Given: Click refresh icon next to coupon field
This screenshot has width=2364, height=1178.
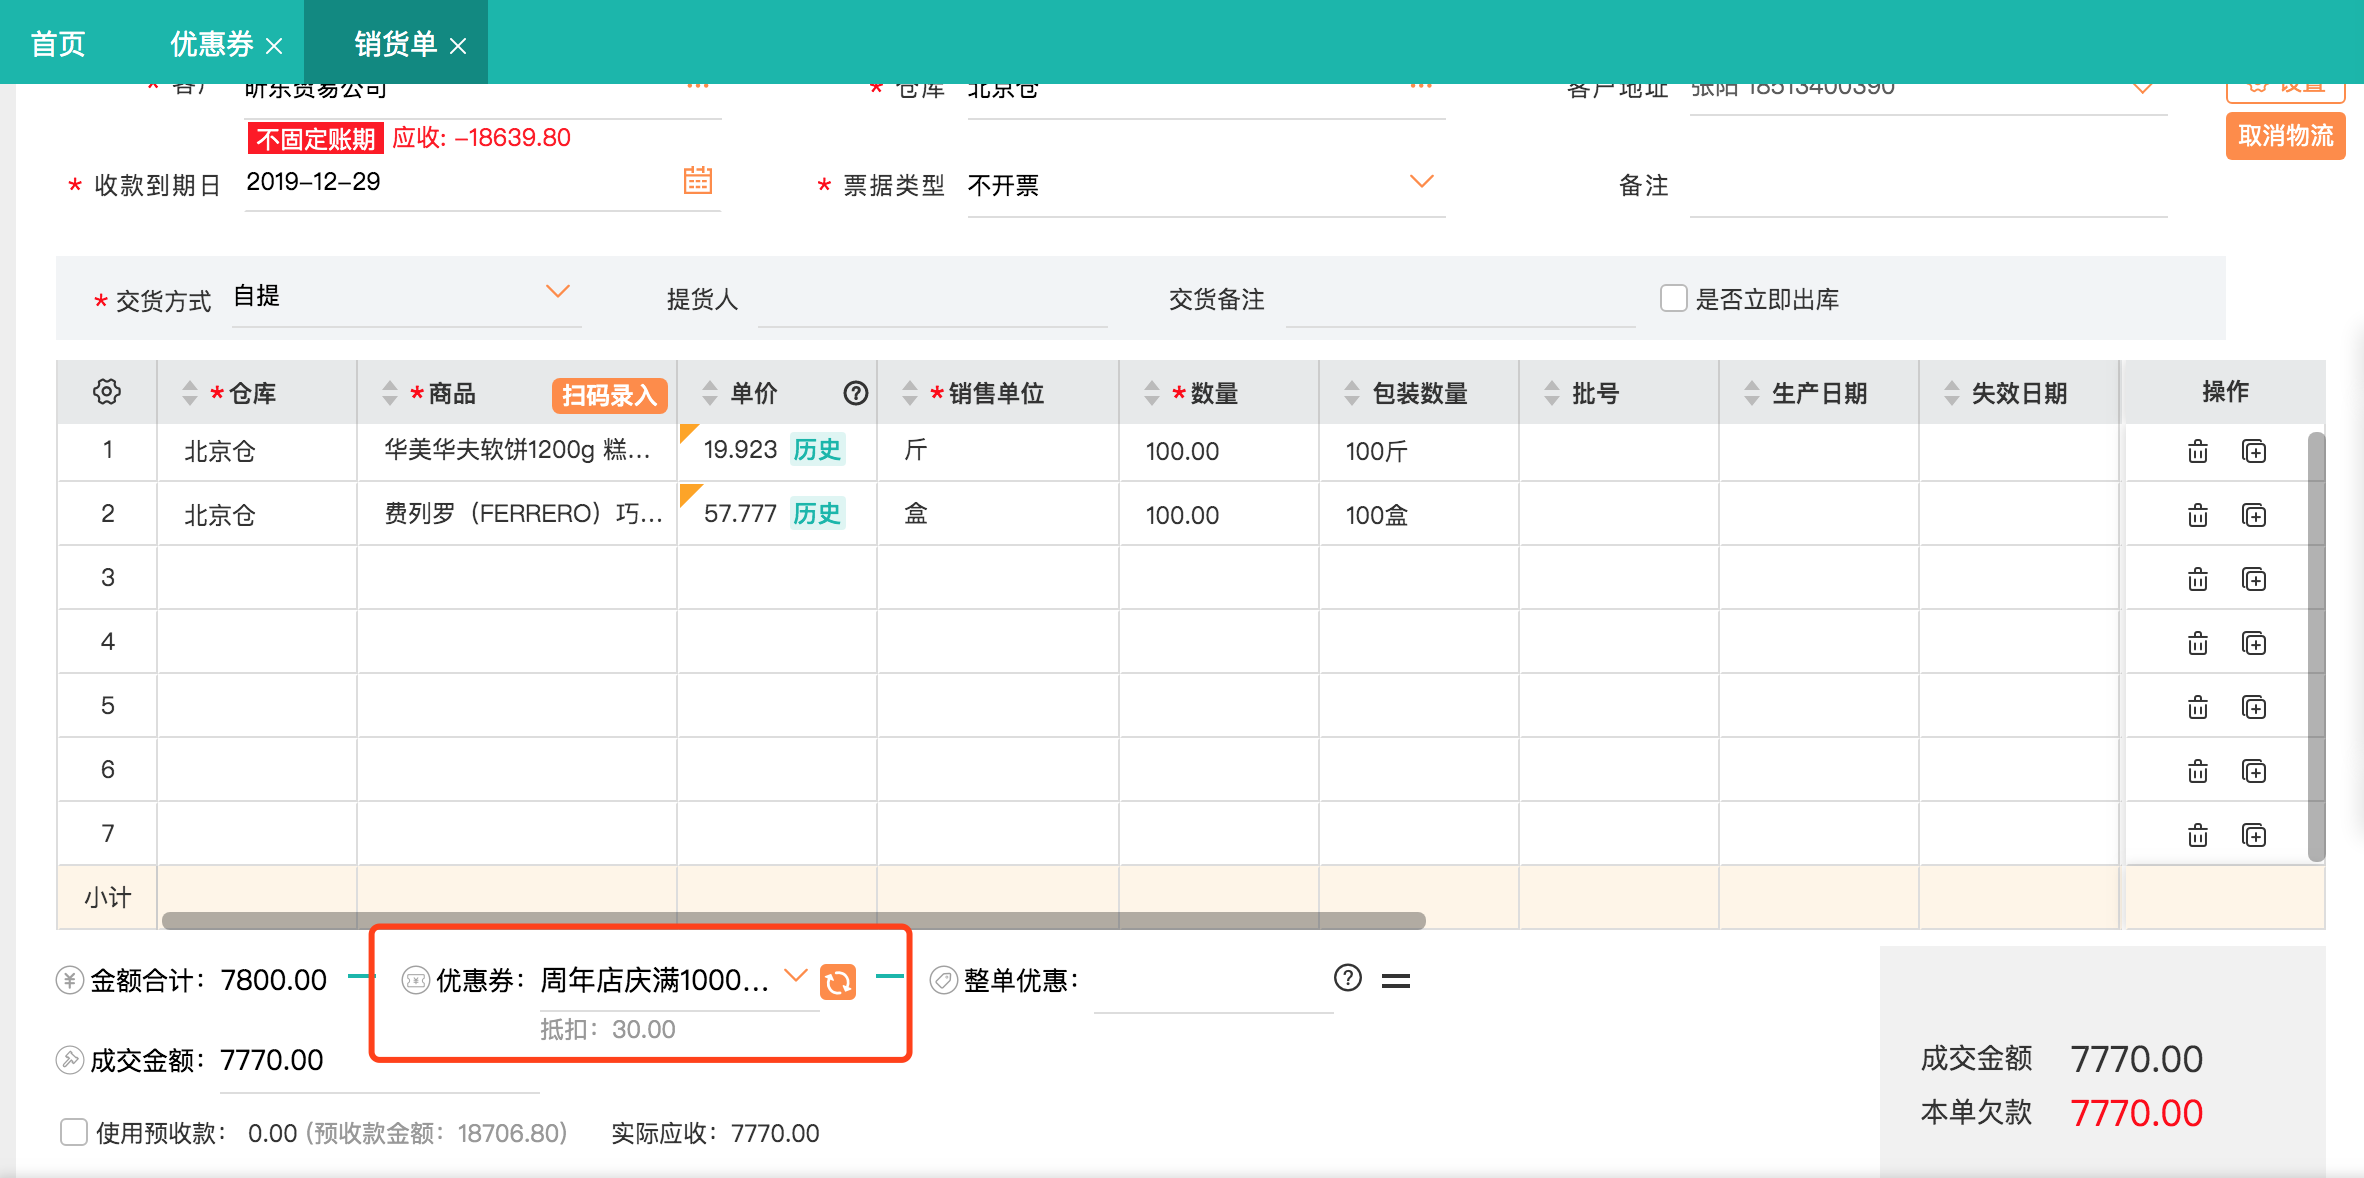Looking at the screenshot, I should point(841,979).
